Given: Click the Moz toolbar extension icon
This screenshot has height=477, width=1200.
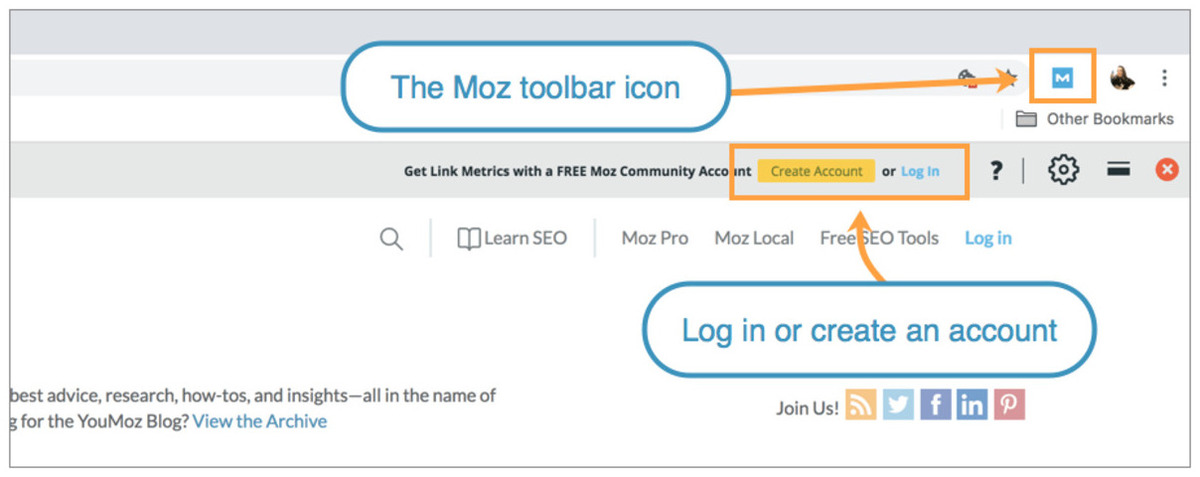Looking at the screenshot, I should (1062, 77).
